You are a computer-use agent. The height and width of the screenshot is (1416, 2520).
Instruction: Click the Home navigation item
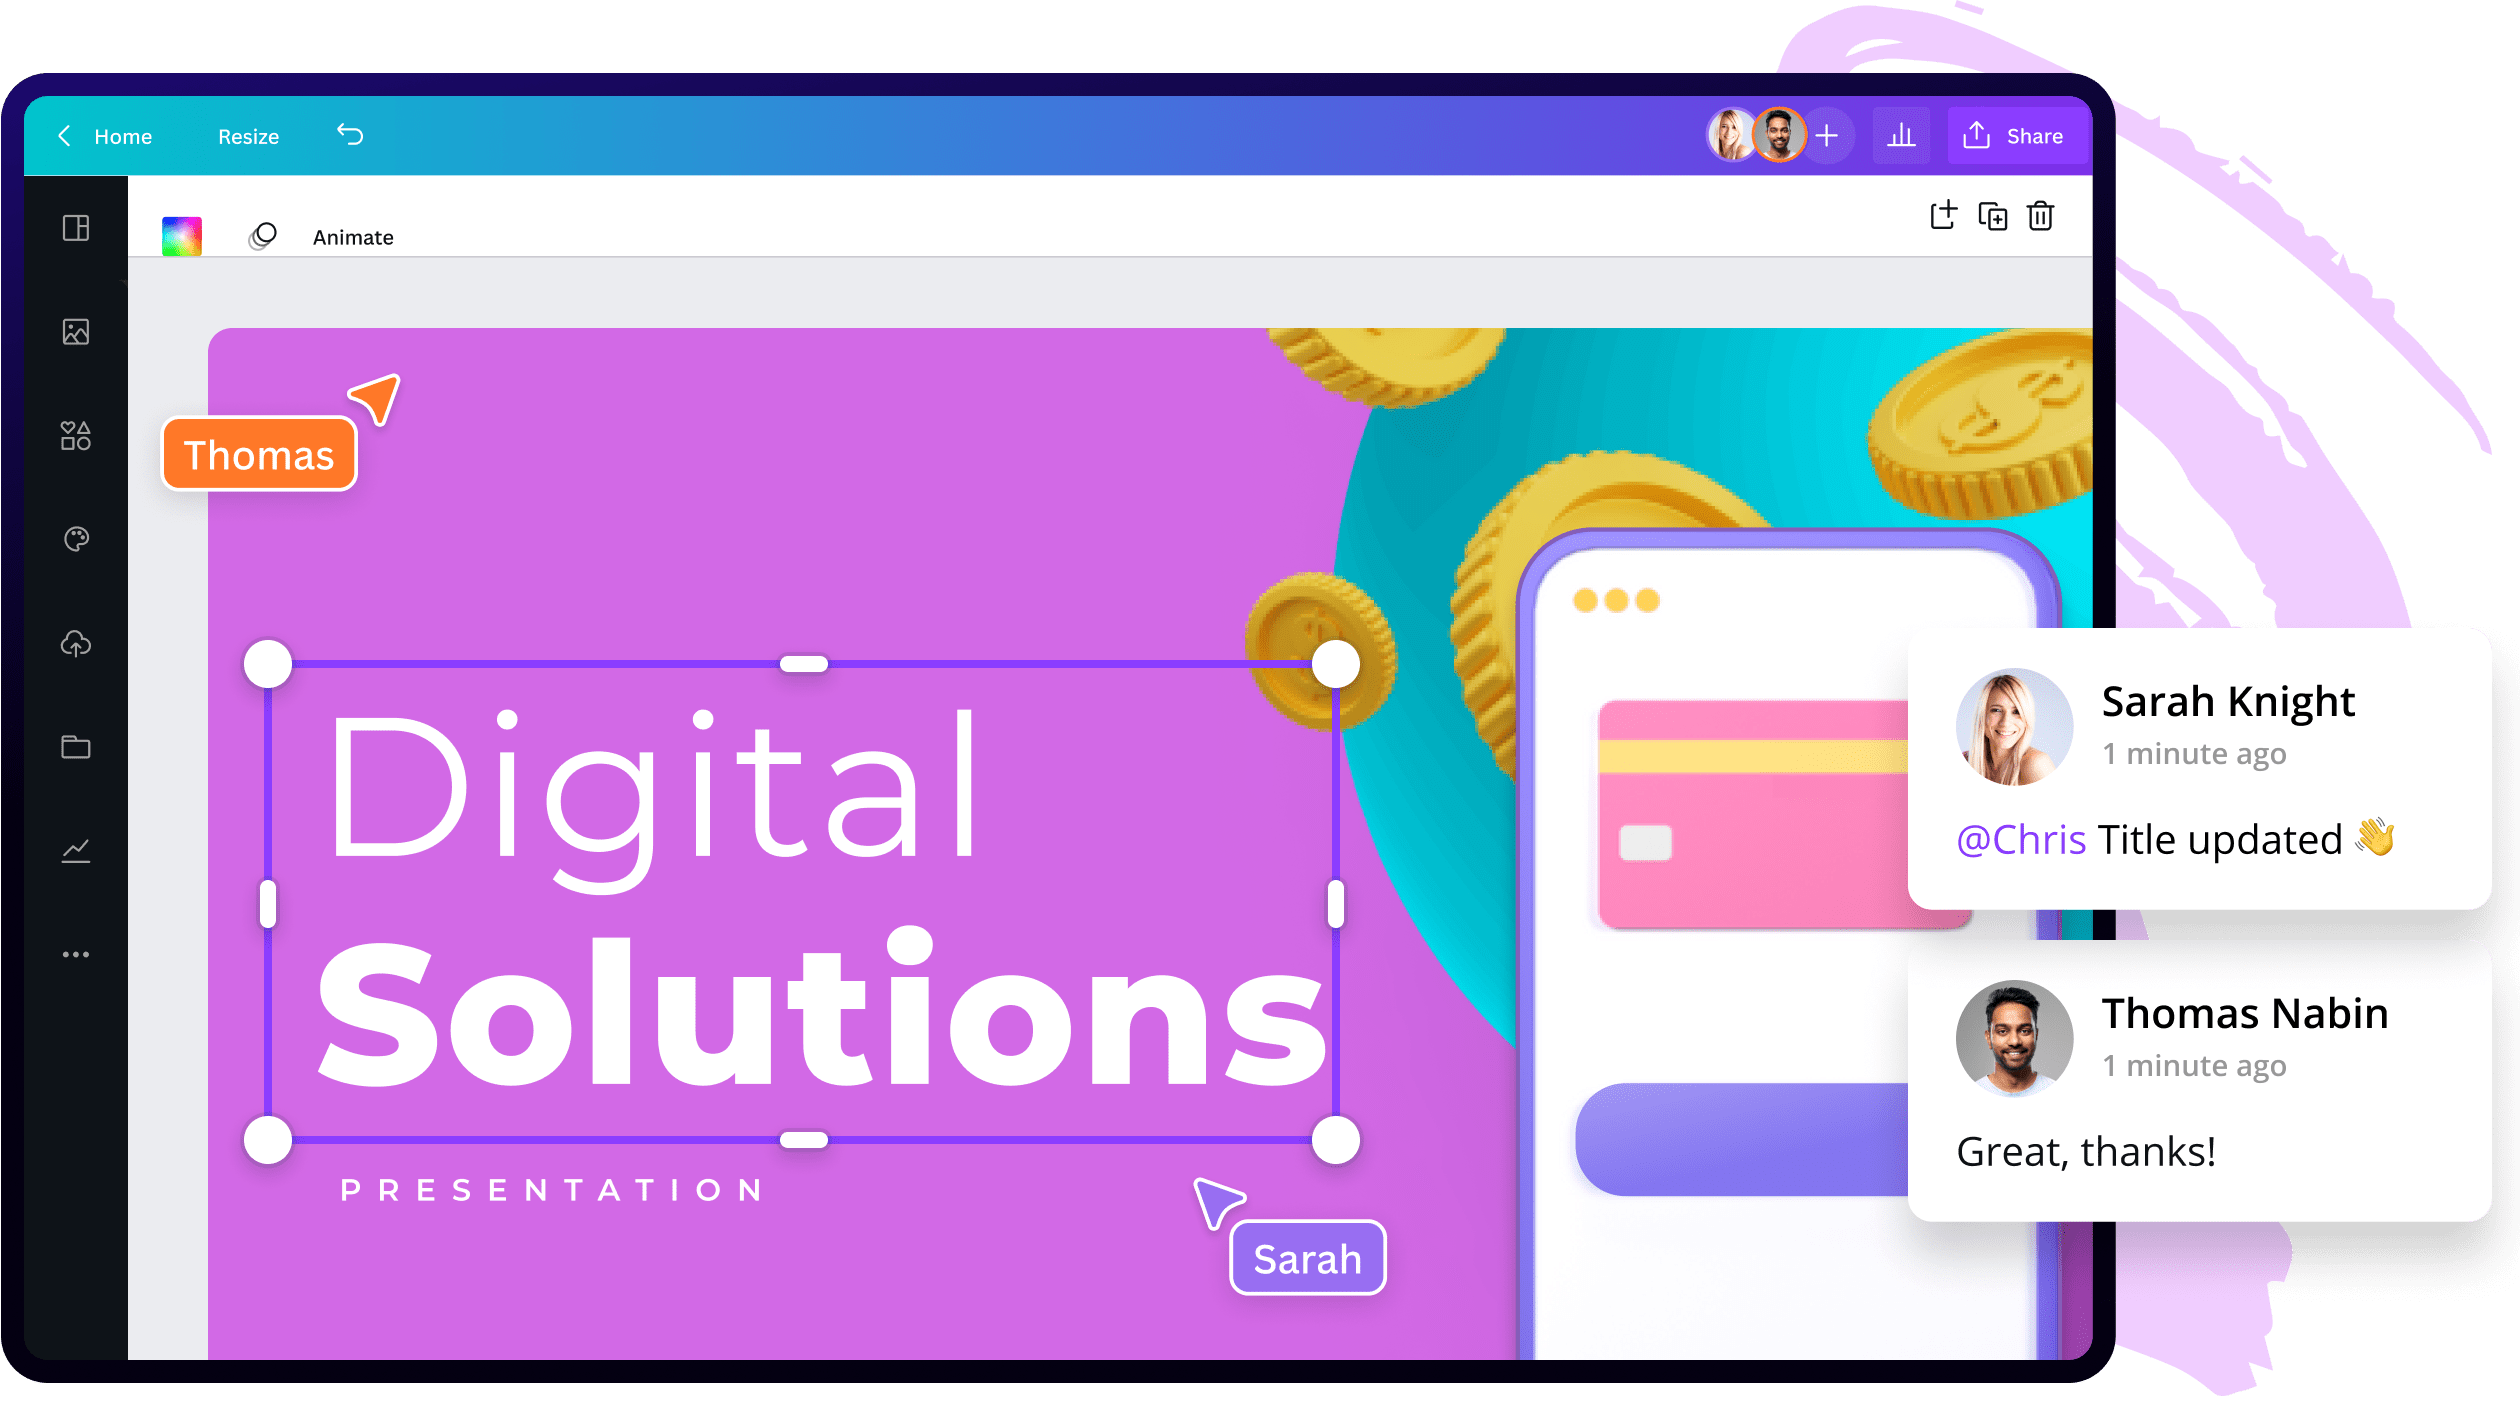point(123,135)
